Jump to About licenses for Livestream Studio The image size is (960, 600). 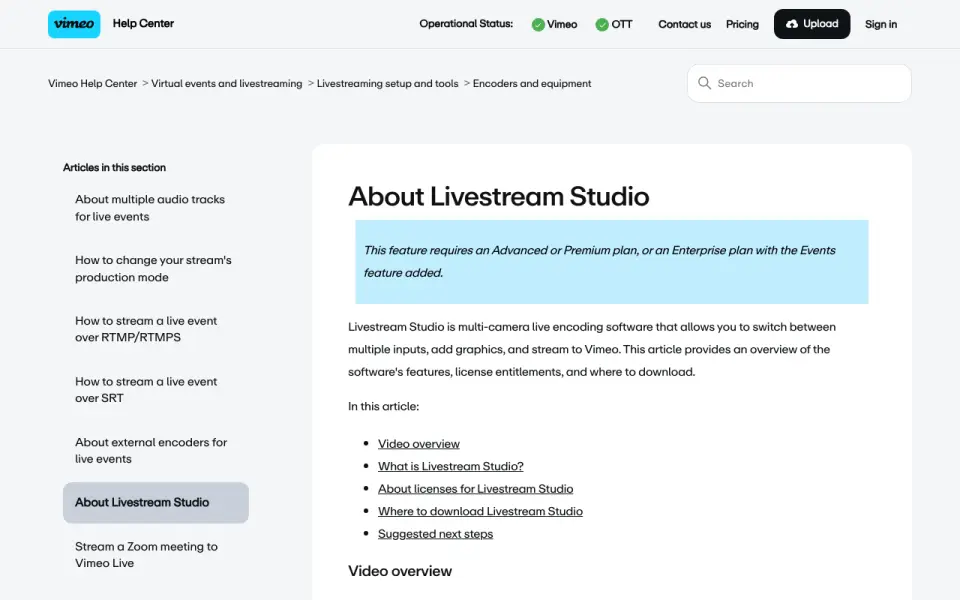coord(476,489)
